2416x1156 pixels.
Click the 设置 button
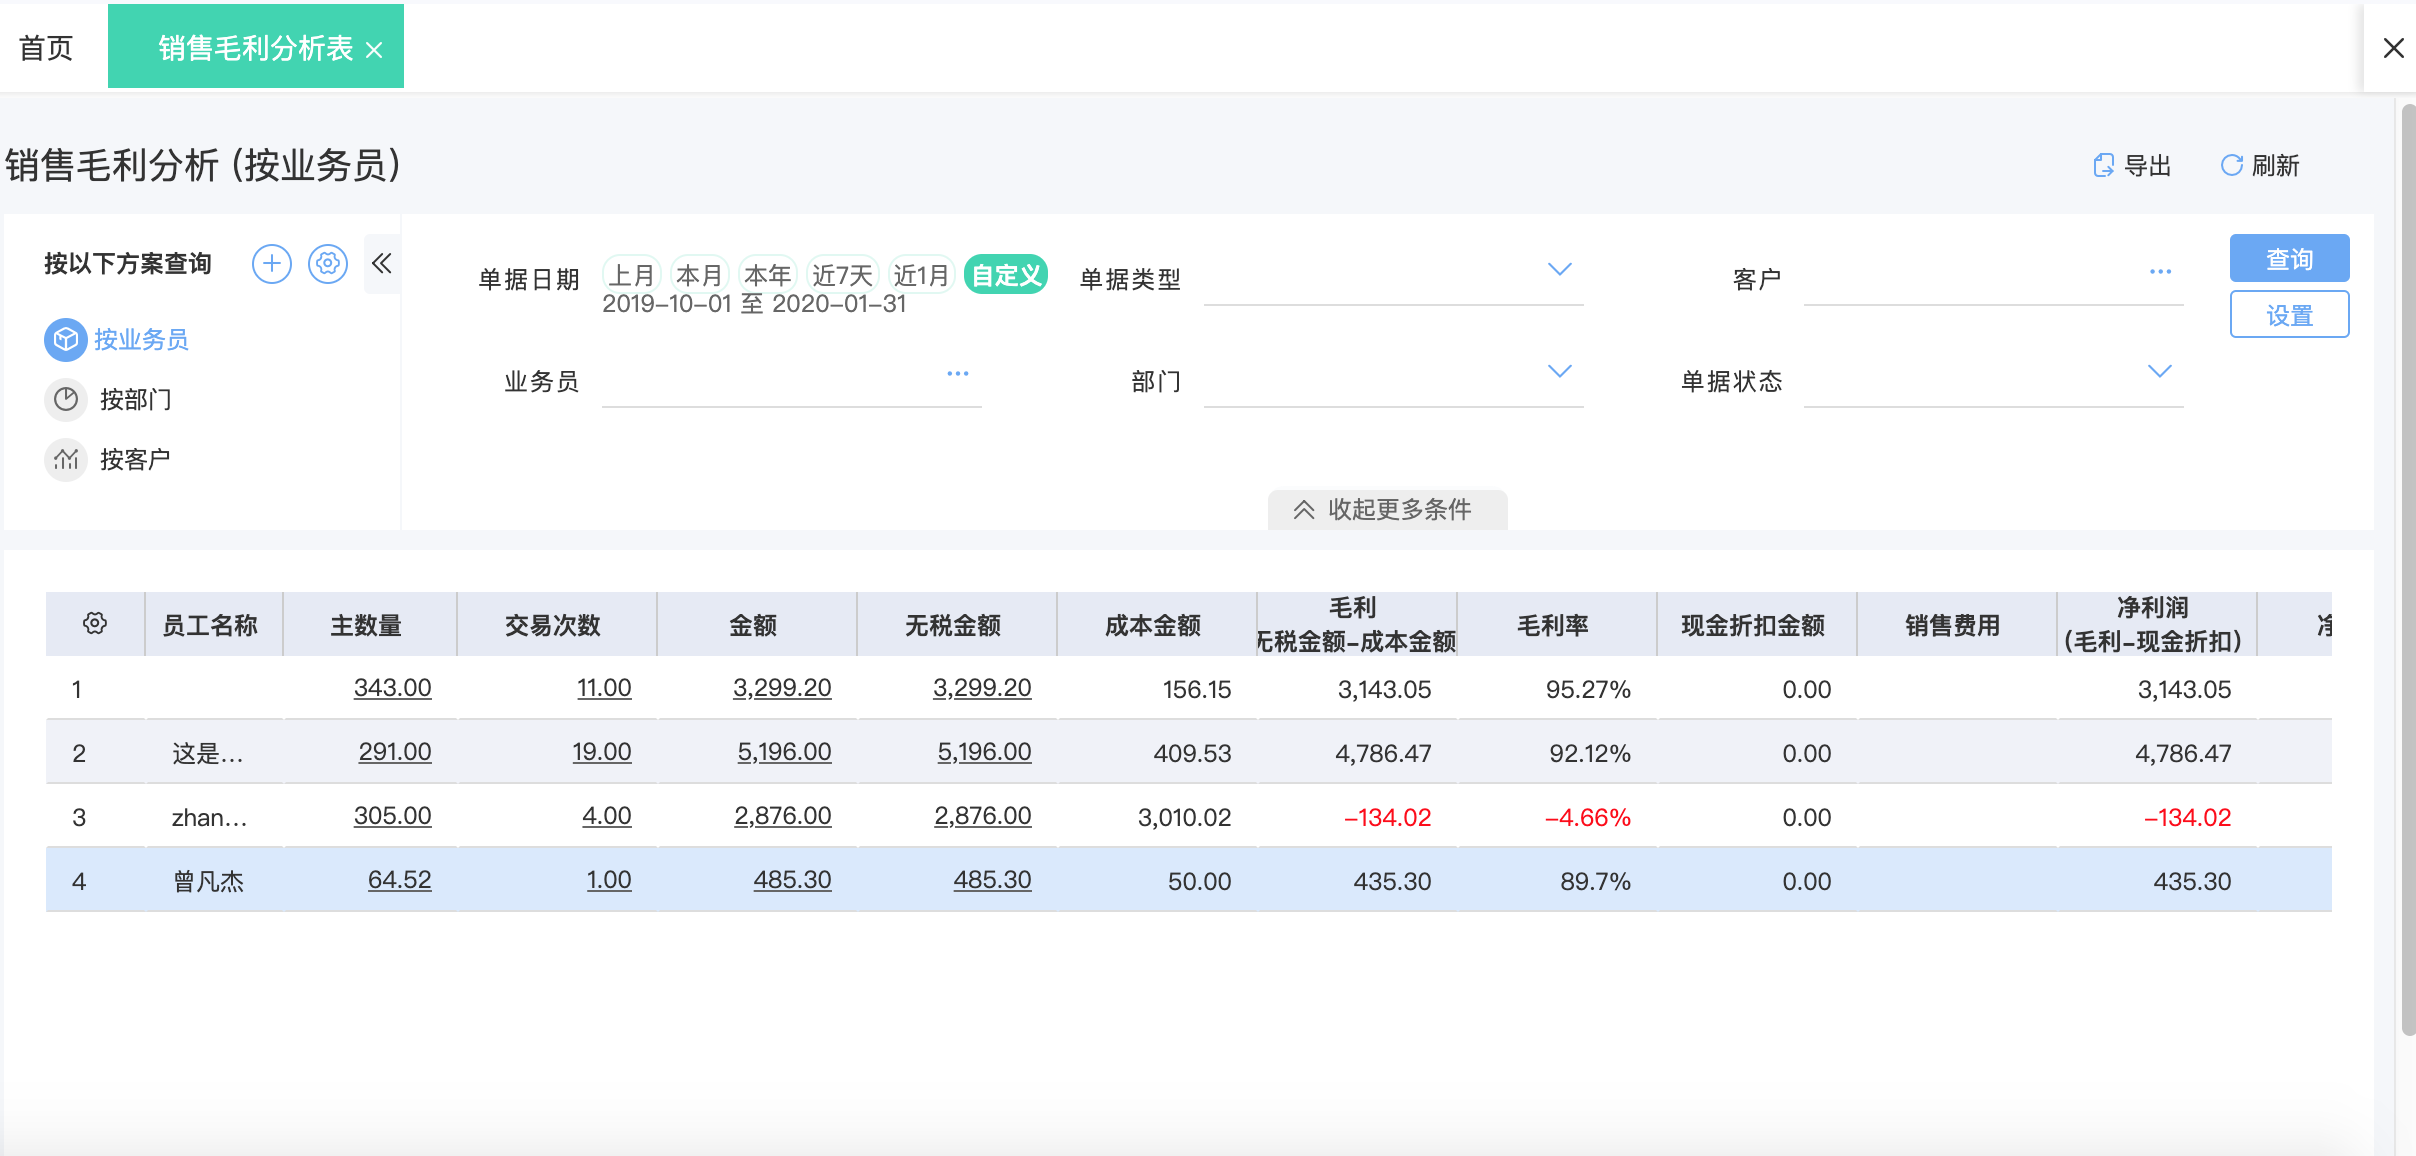[2288, 316]
